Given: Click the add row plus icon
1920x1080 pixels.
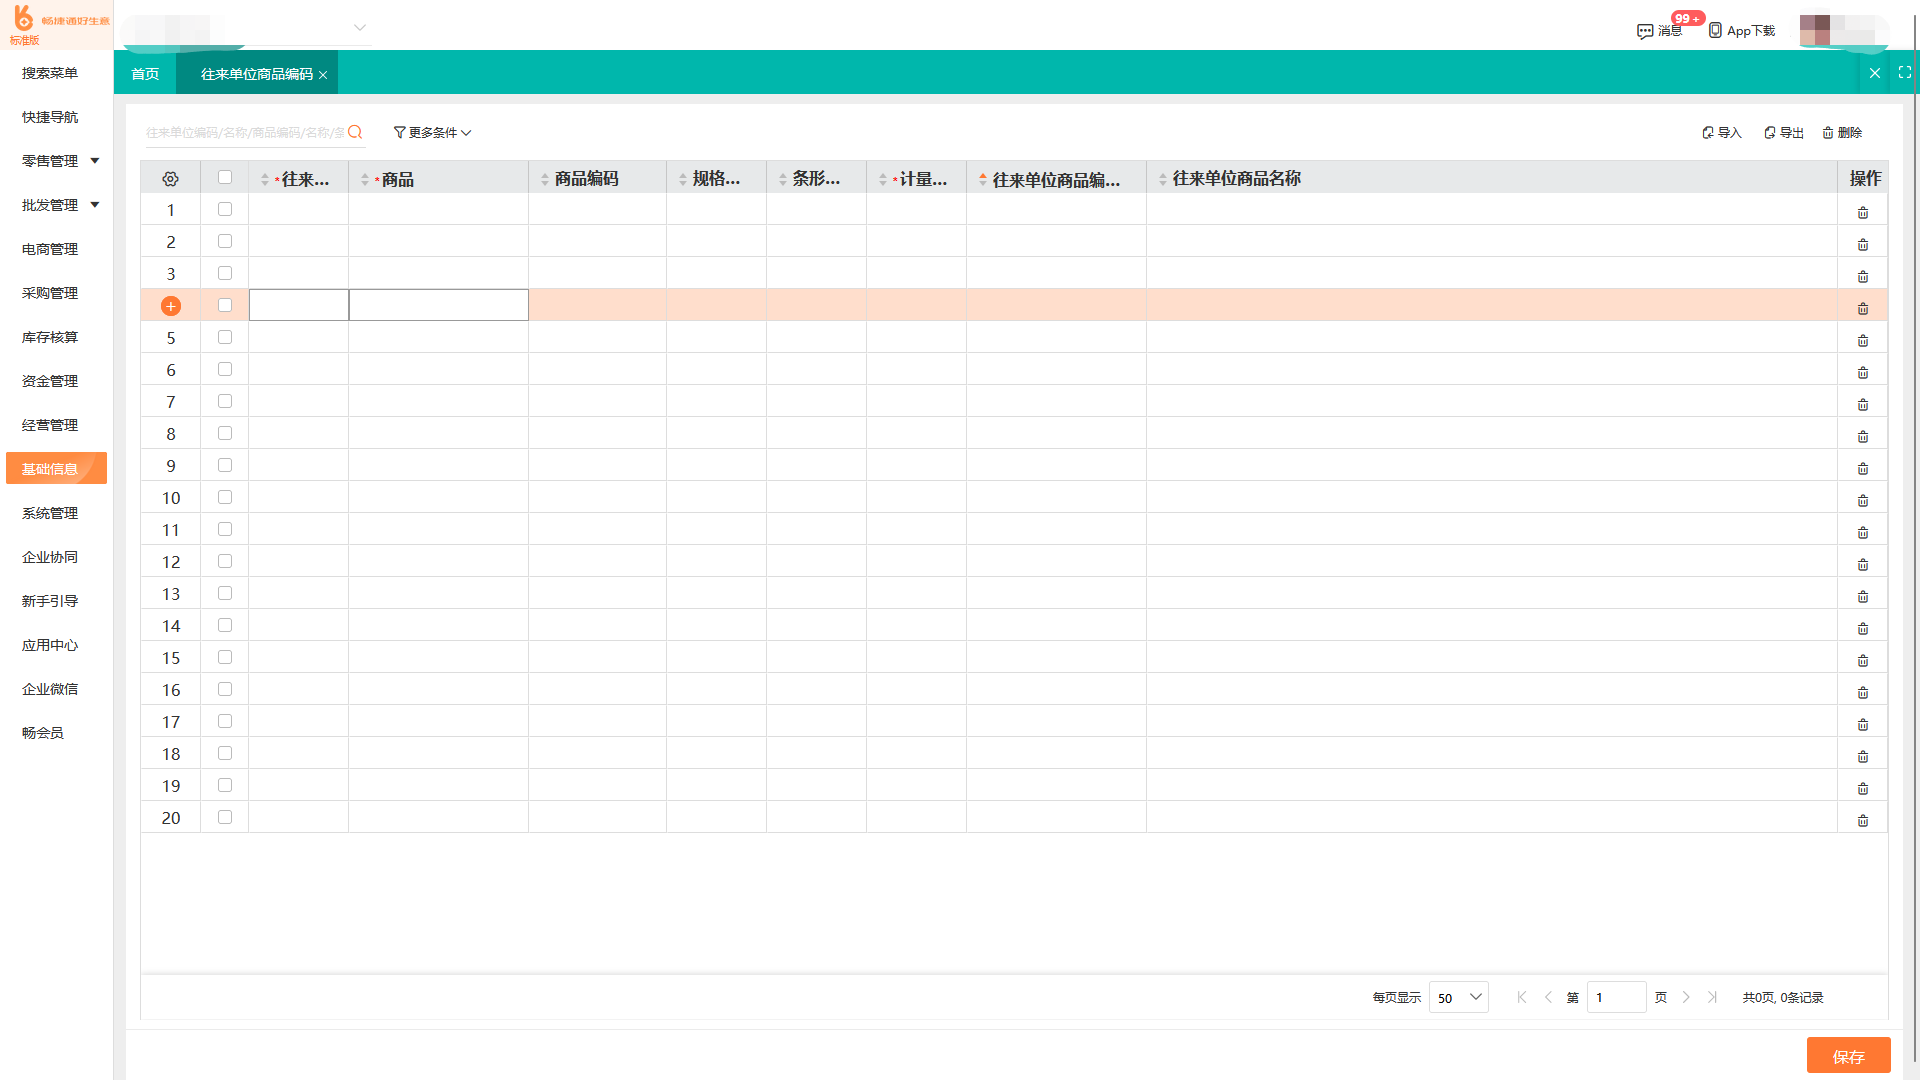Looking at the screenshot, I should point(170,305).
